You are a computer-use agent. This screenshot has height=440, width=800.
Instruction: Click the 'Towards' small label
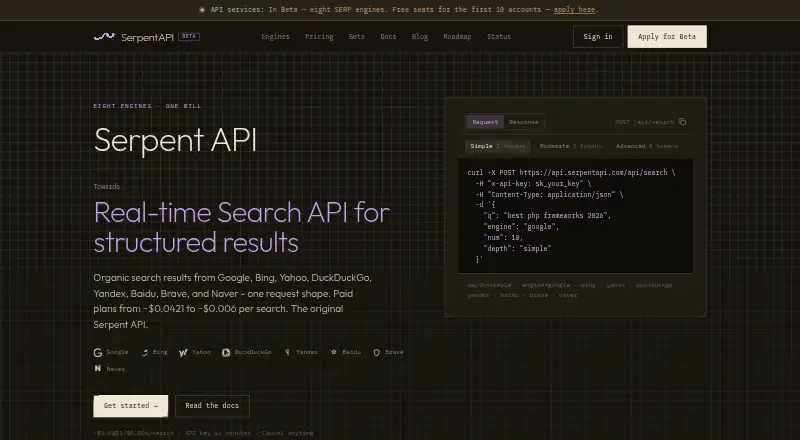pyautogui.click(x=107, y=187)
